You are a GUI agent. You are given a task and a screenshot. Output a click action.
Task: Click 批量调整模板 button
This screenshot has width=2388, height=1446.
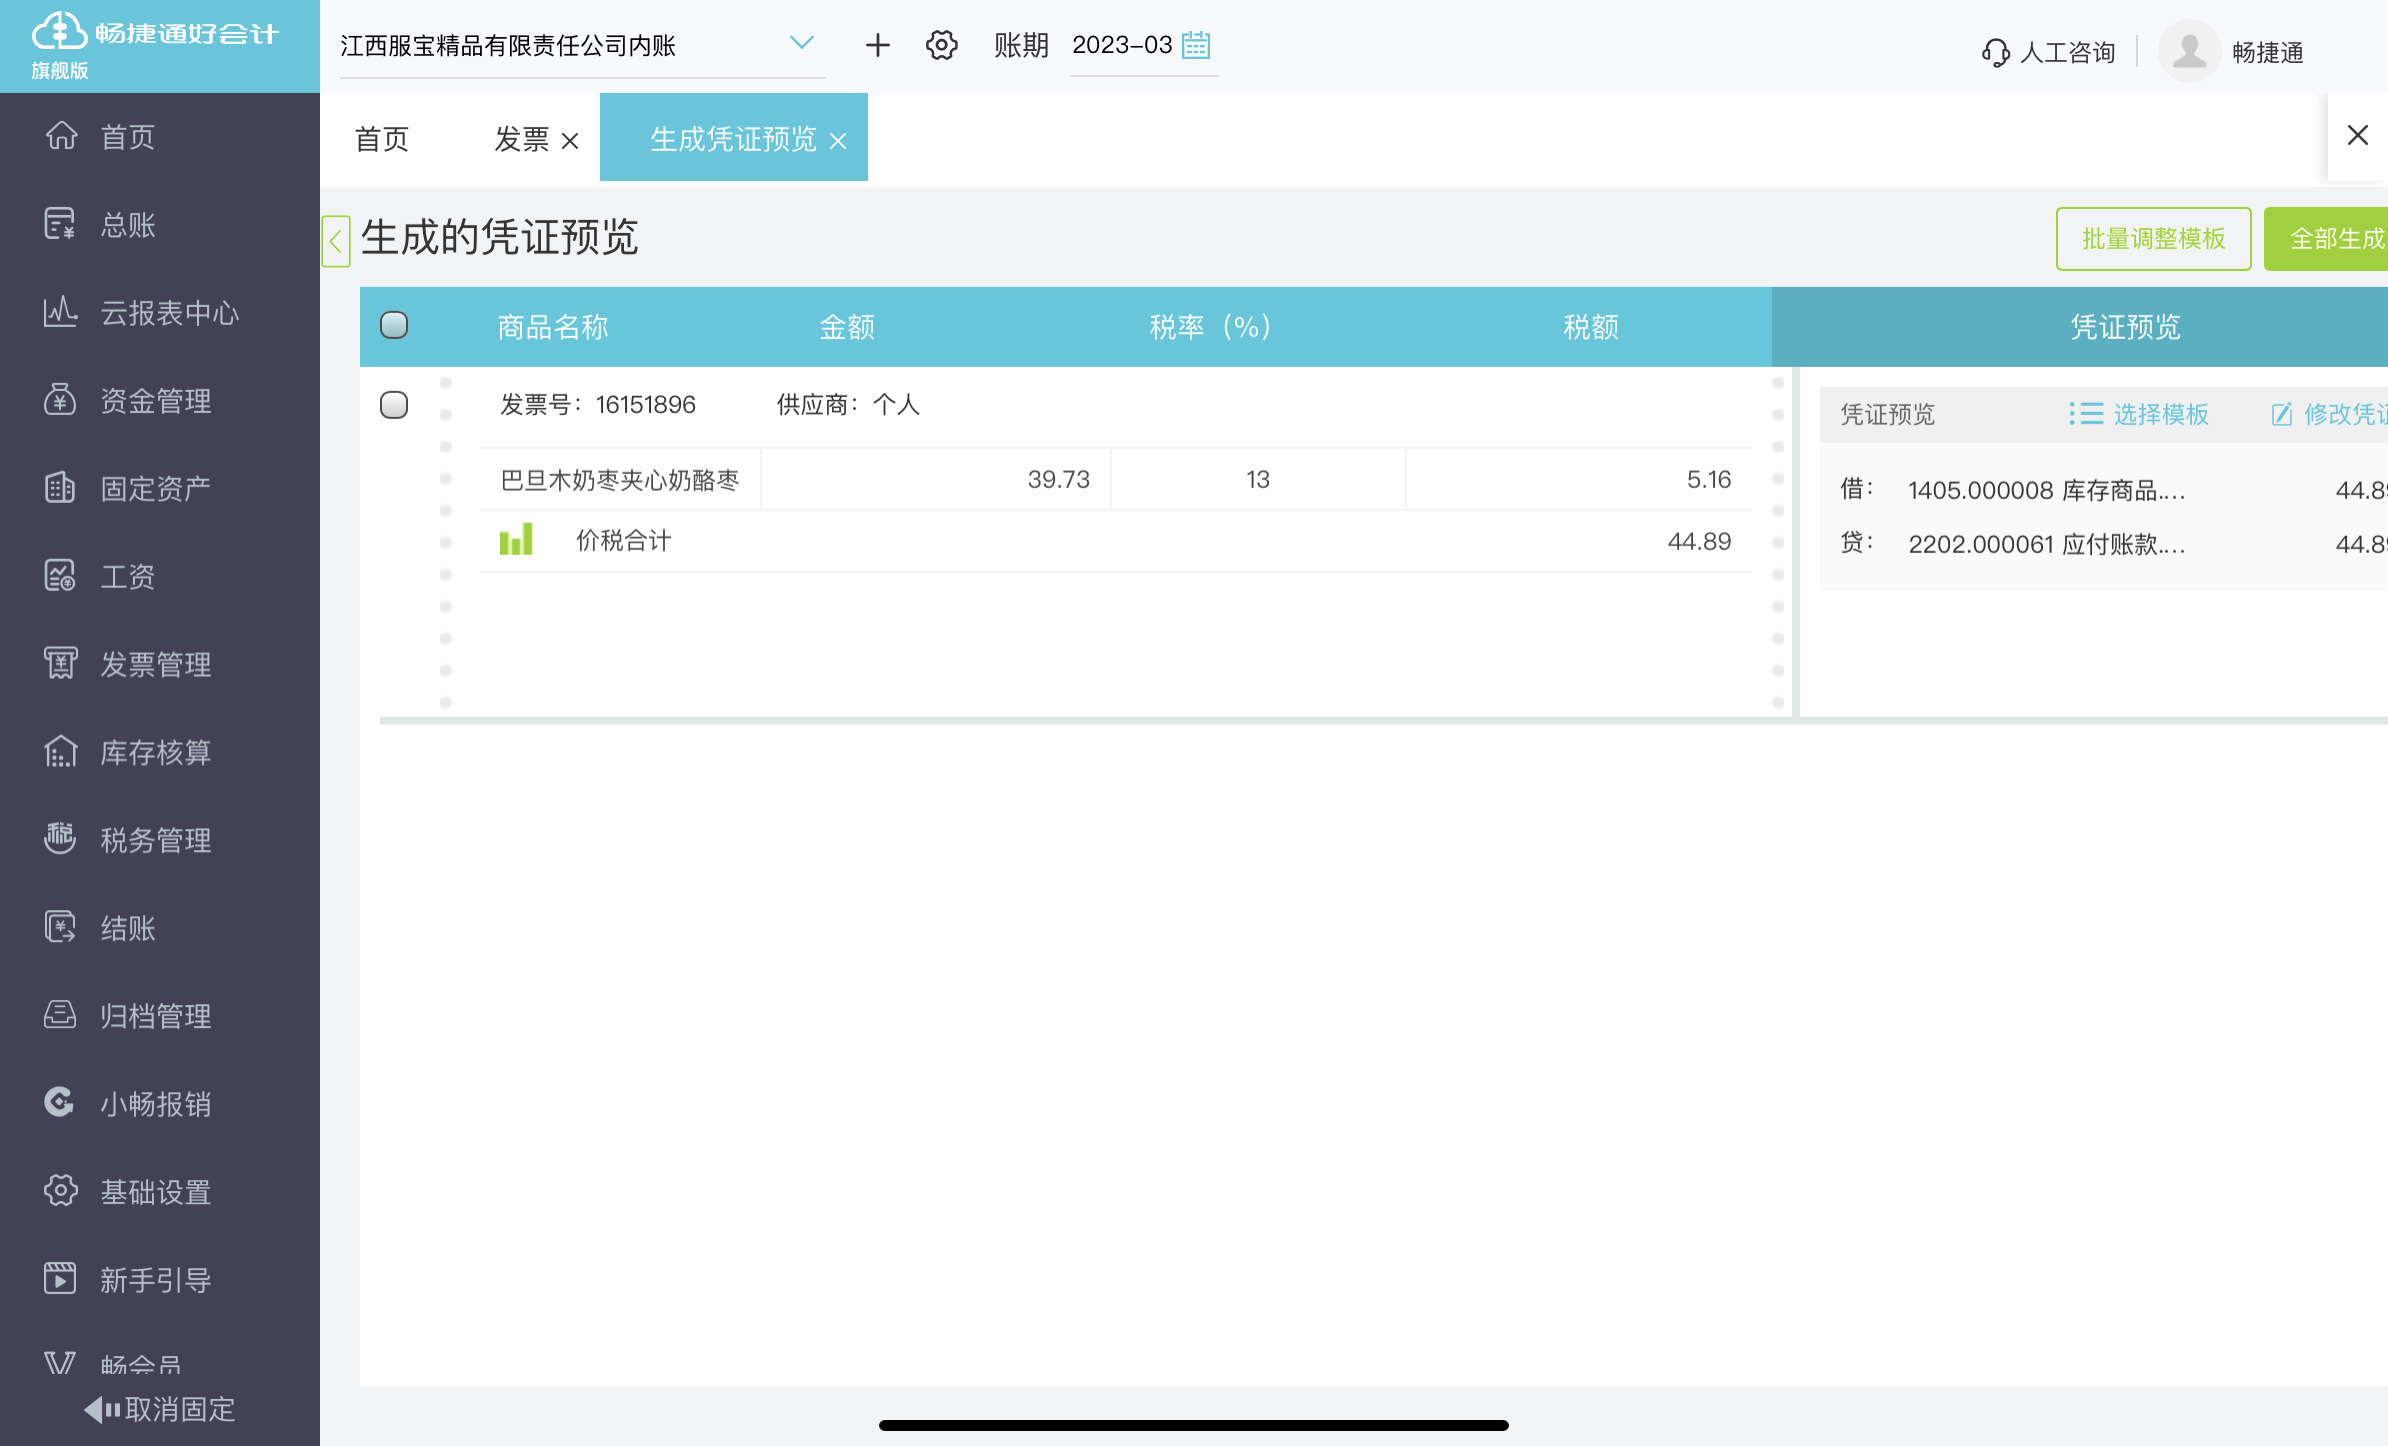(2153, 239)
